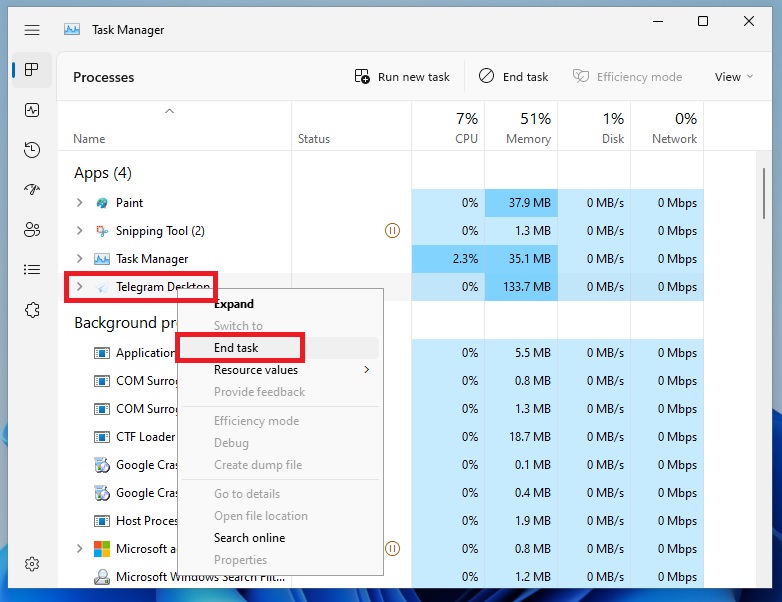Click the Task Manager row icon
782x602 pixels.
(102, 259)
